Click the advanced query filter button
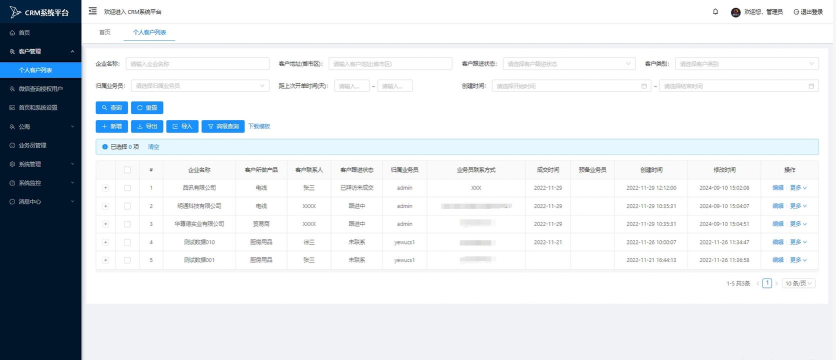The width and height of the screenshot is (836, 360). click(x=223, y=126)
